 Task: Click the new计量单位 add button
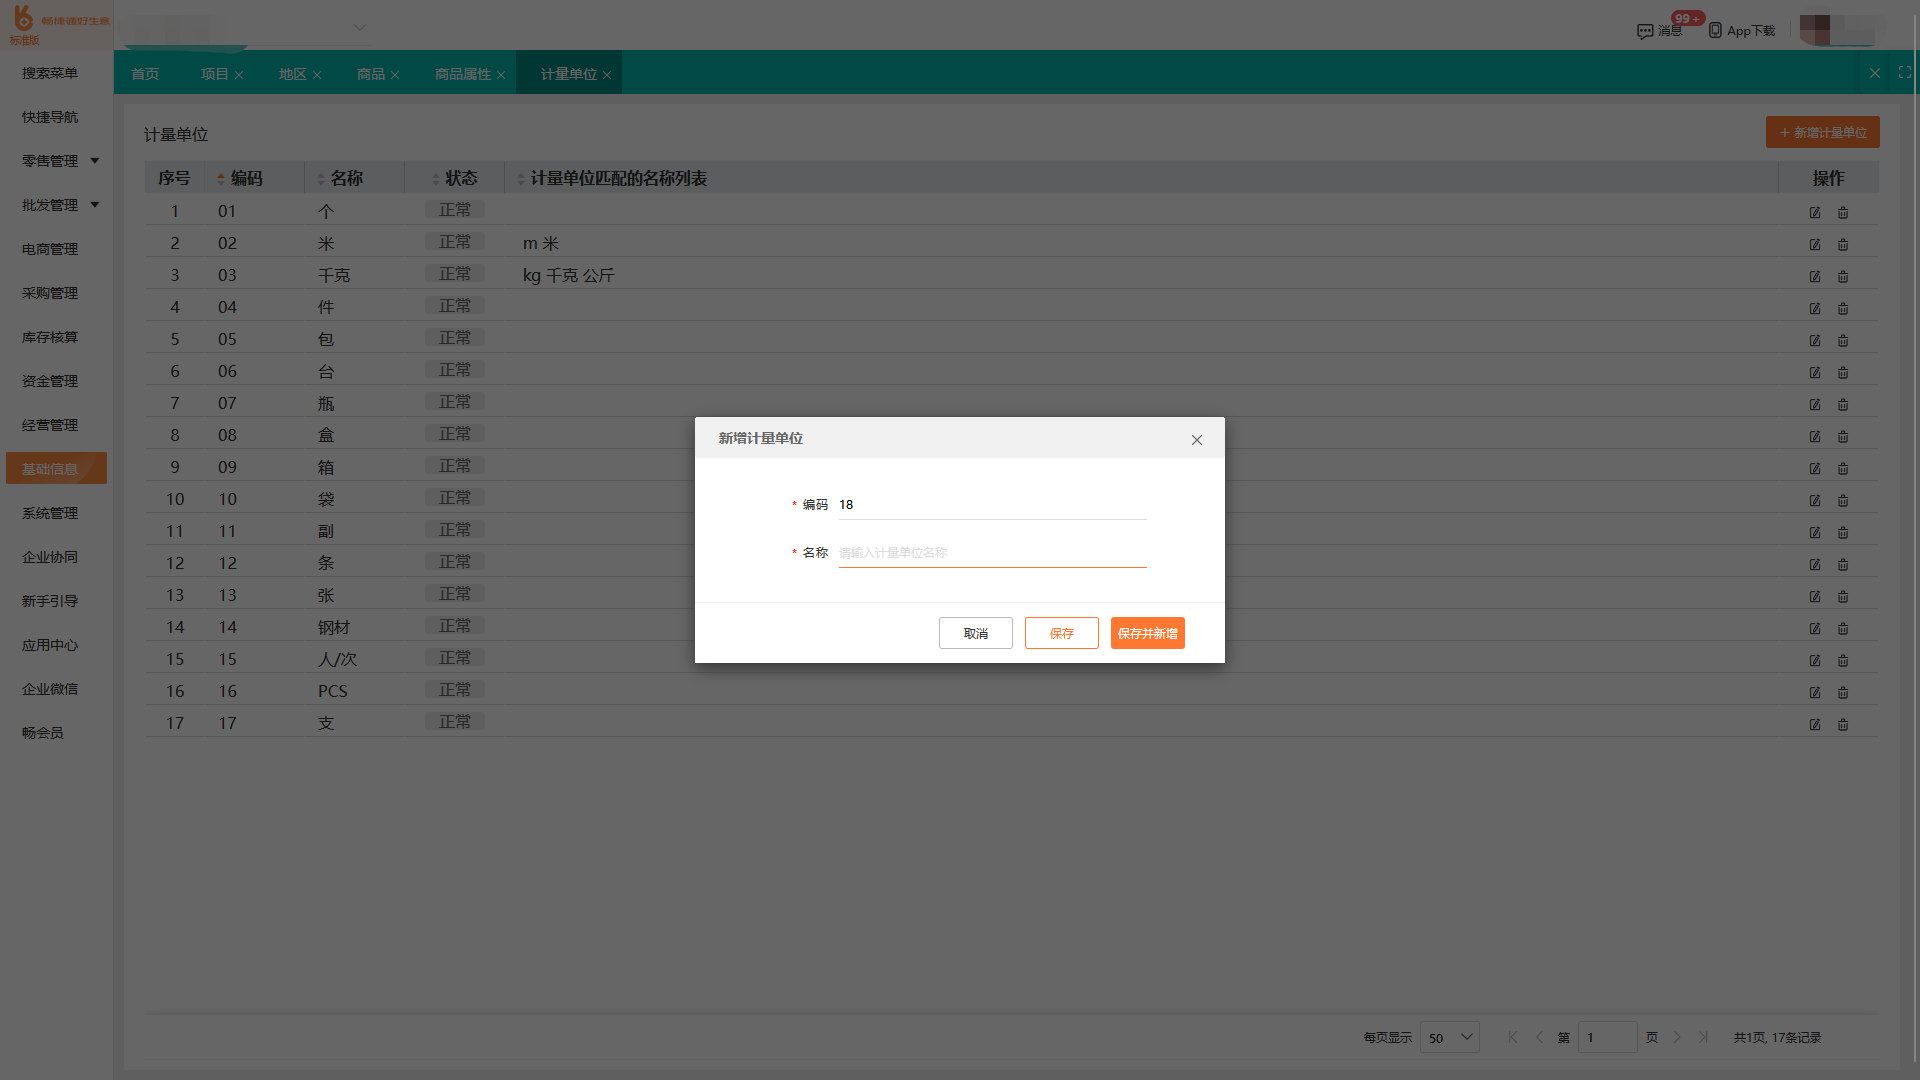click(x=1822, y=133)
